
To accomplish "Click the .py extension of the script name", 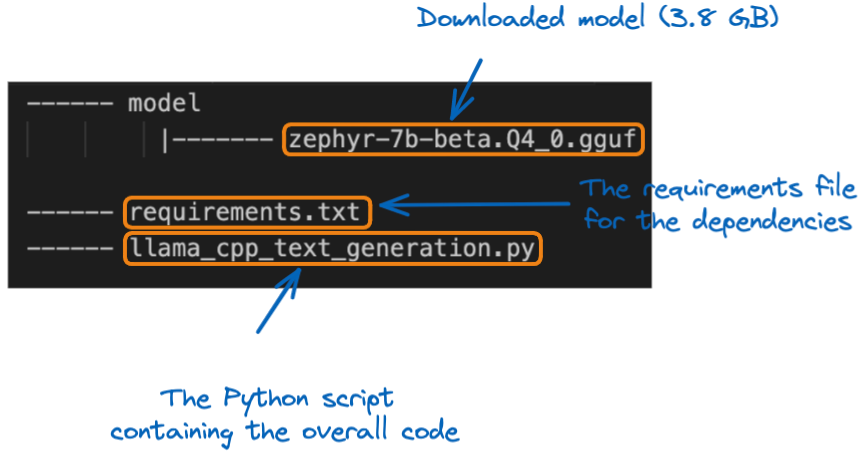I will [519, 247].
